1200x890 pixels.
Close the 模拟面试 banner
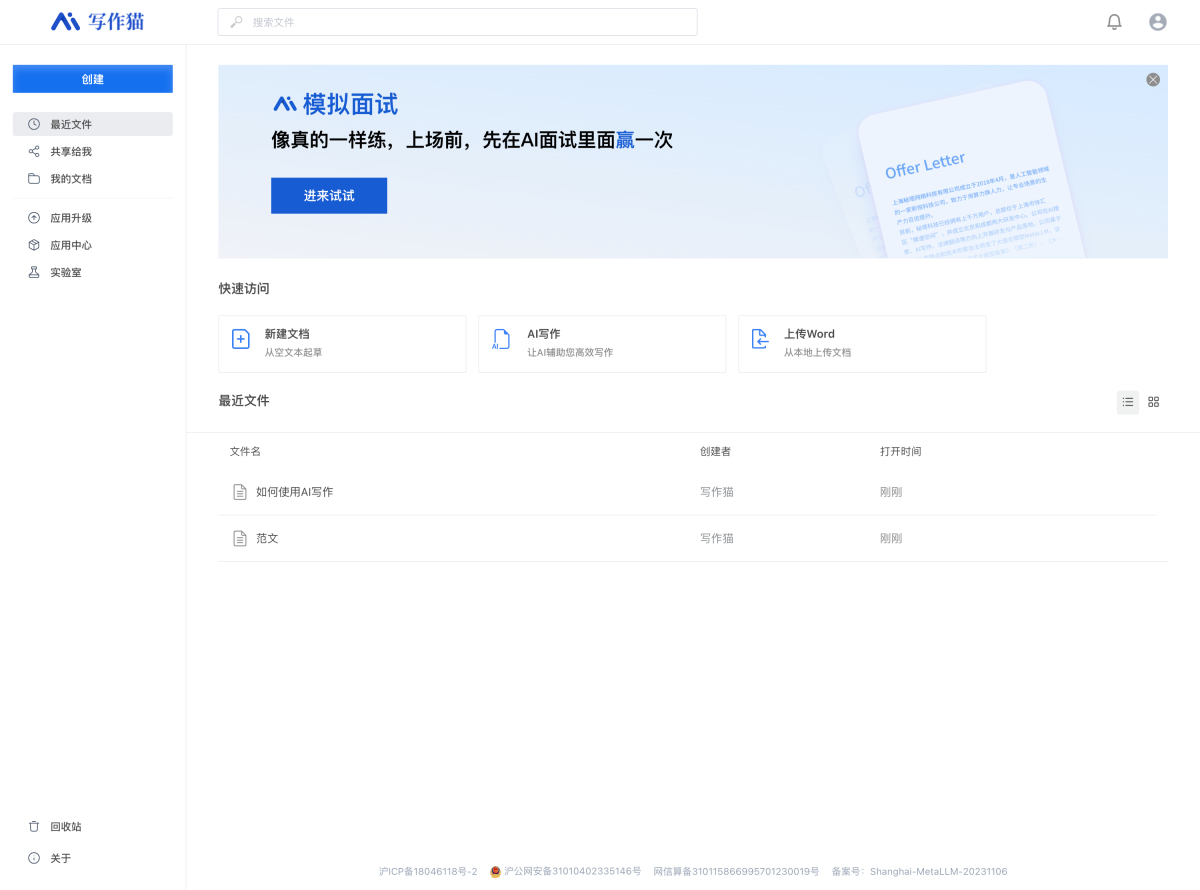[1153, 80]
